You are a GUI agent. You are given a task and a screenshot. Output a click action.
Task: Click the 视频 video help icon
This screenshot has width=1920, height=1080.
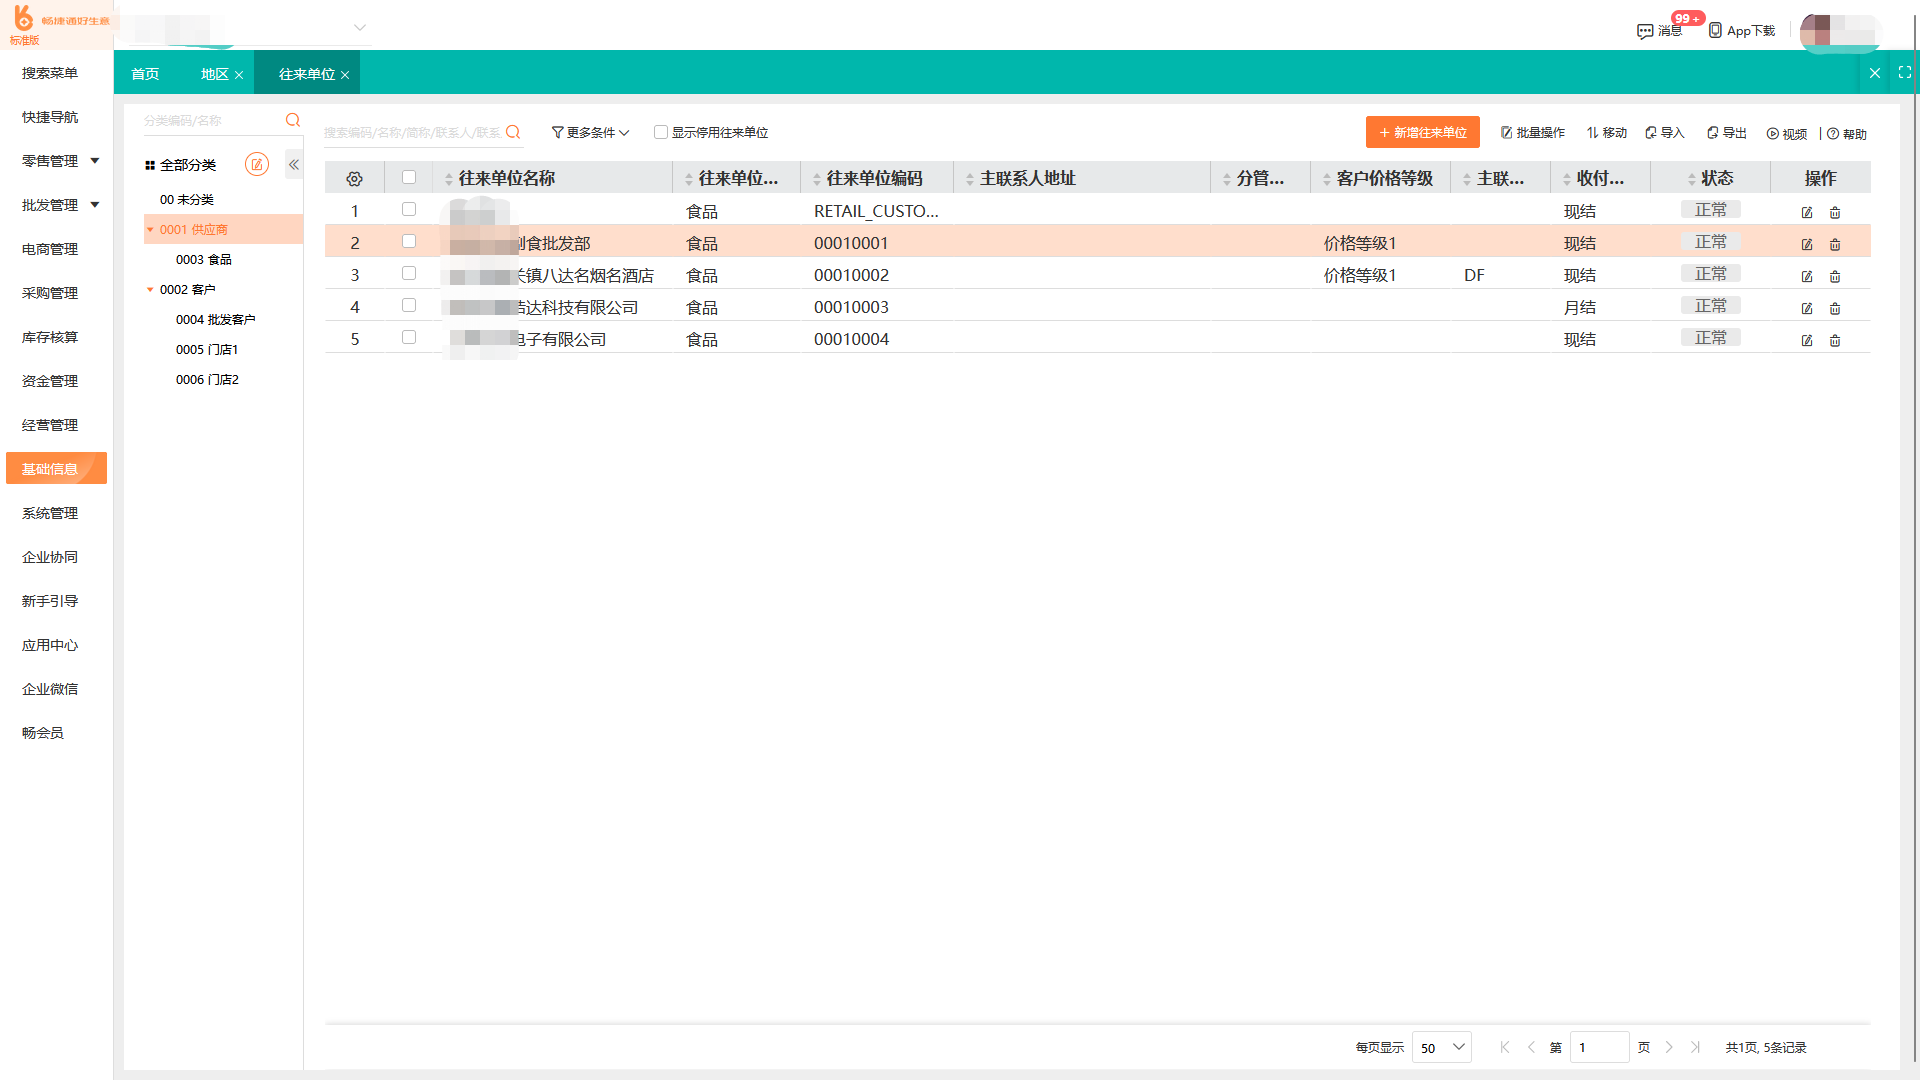pos(1787,132)
